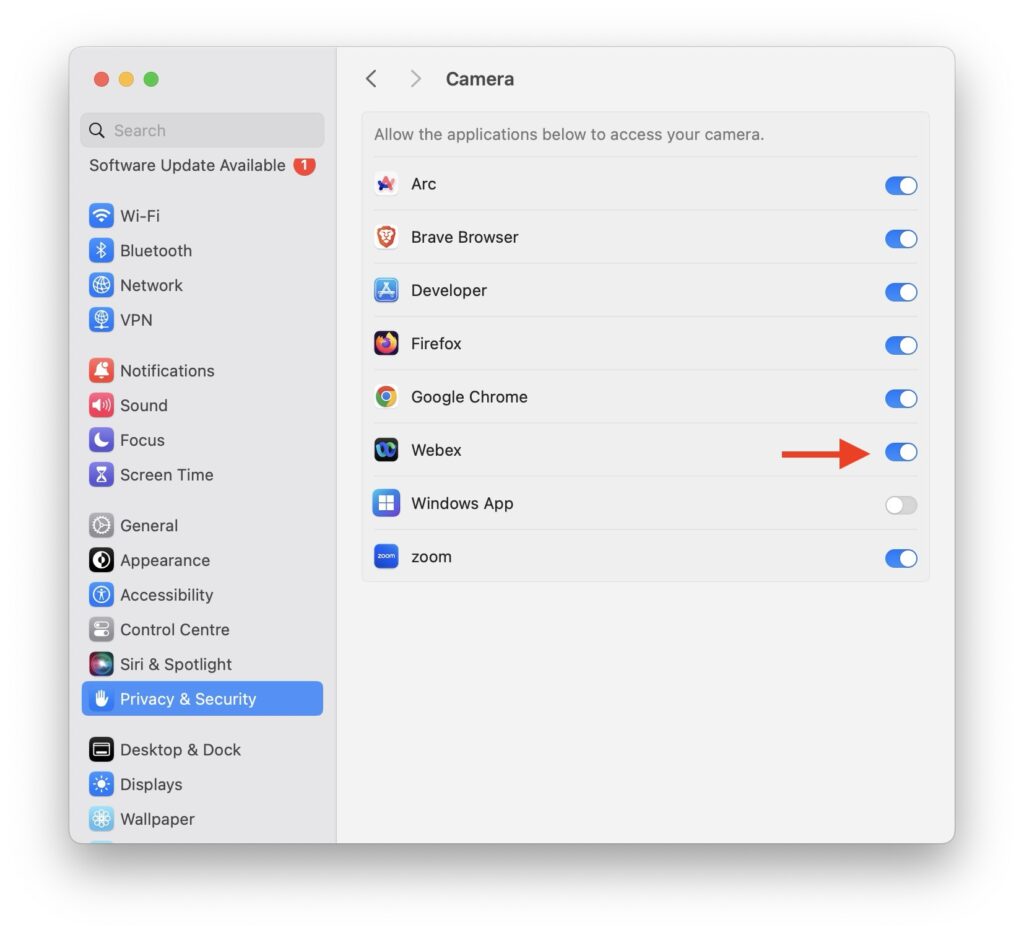
Task: Select Privacy & Security in the sidebar
Action: [x=202, y=699]
